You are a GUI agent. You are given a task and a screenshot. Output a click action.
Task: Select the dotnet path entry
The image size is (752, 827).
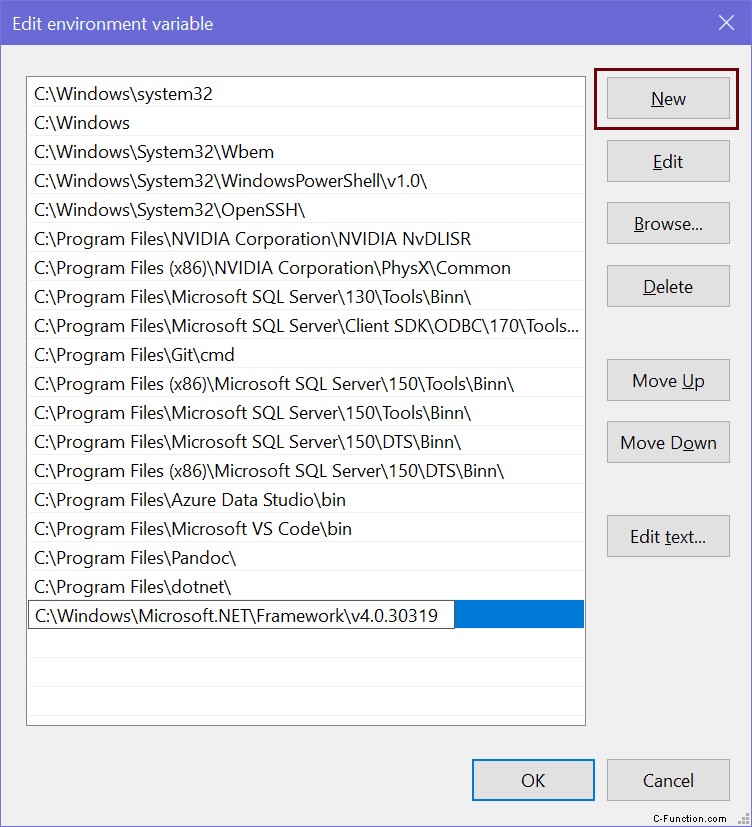coord(132,587)
